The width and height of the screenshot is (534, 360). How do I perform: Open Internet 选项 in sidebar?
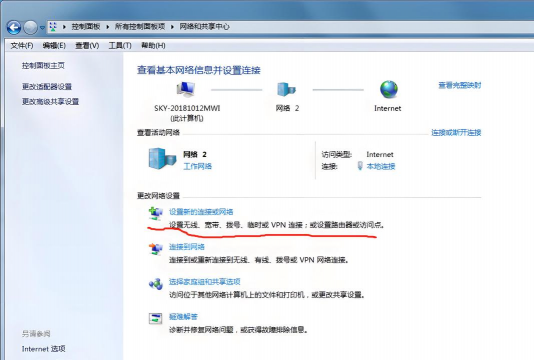[44, 349]
